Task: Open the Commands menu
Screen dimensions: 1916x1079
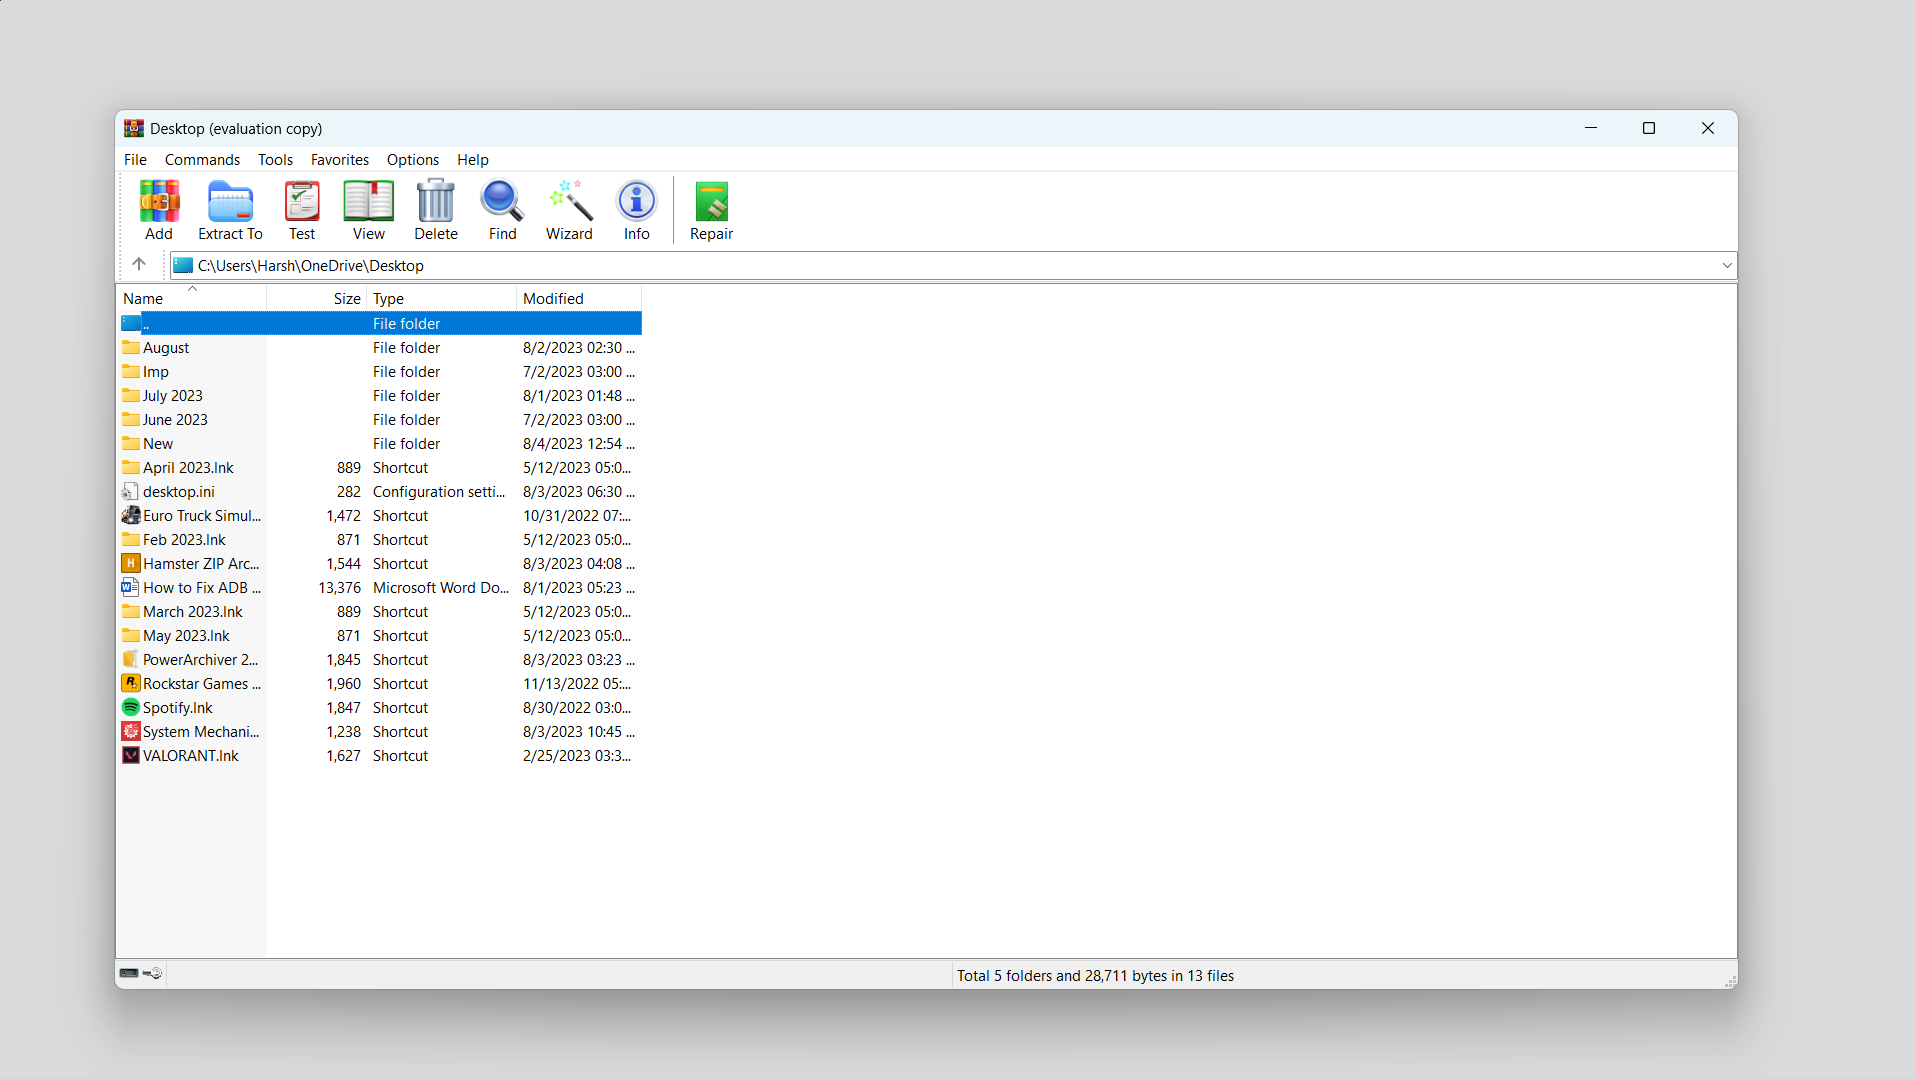Action: click(201, 159)
